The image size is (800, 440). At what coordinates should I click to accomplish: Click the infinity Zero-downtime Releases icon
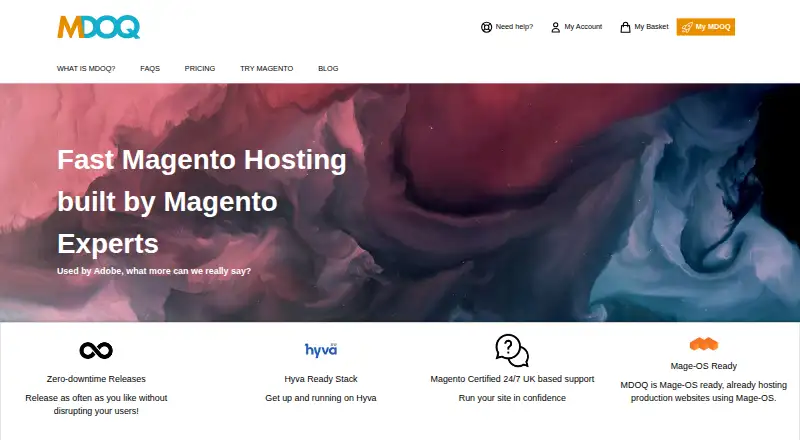click(96, 350)
